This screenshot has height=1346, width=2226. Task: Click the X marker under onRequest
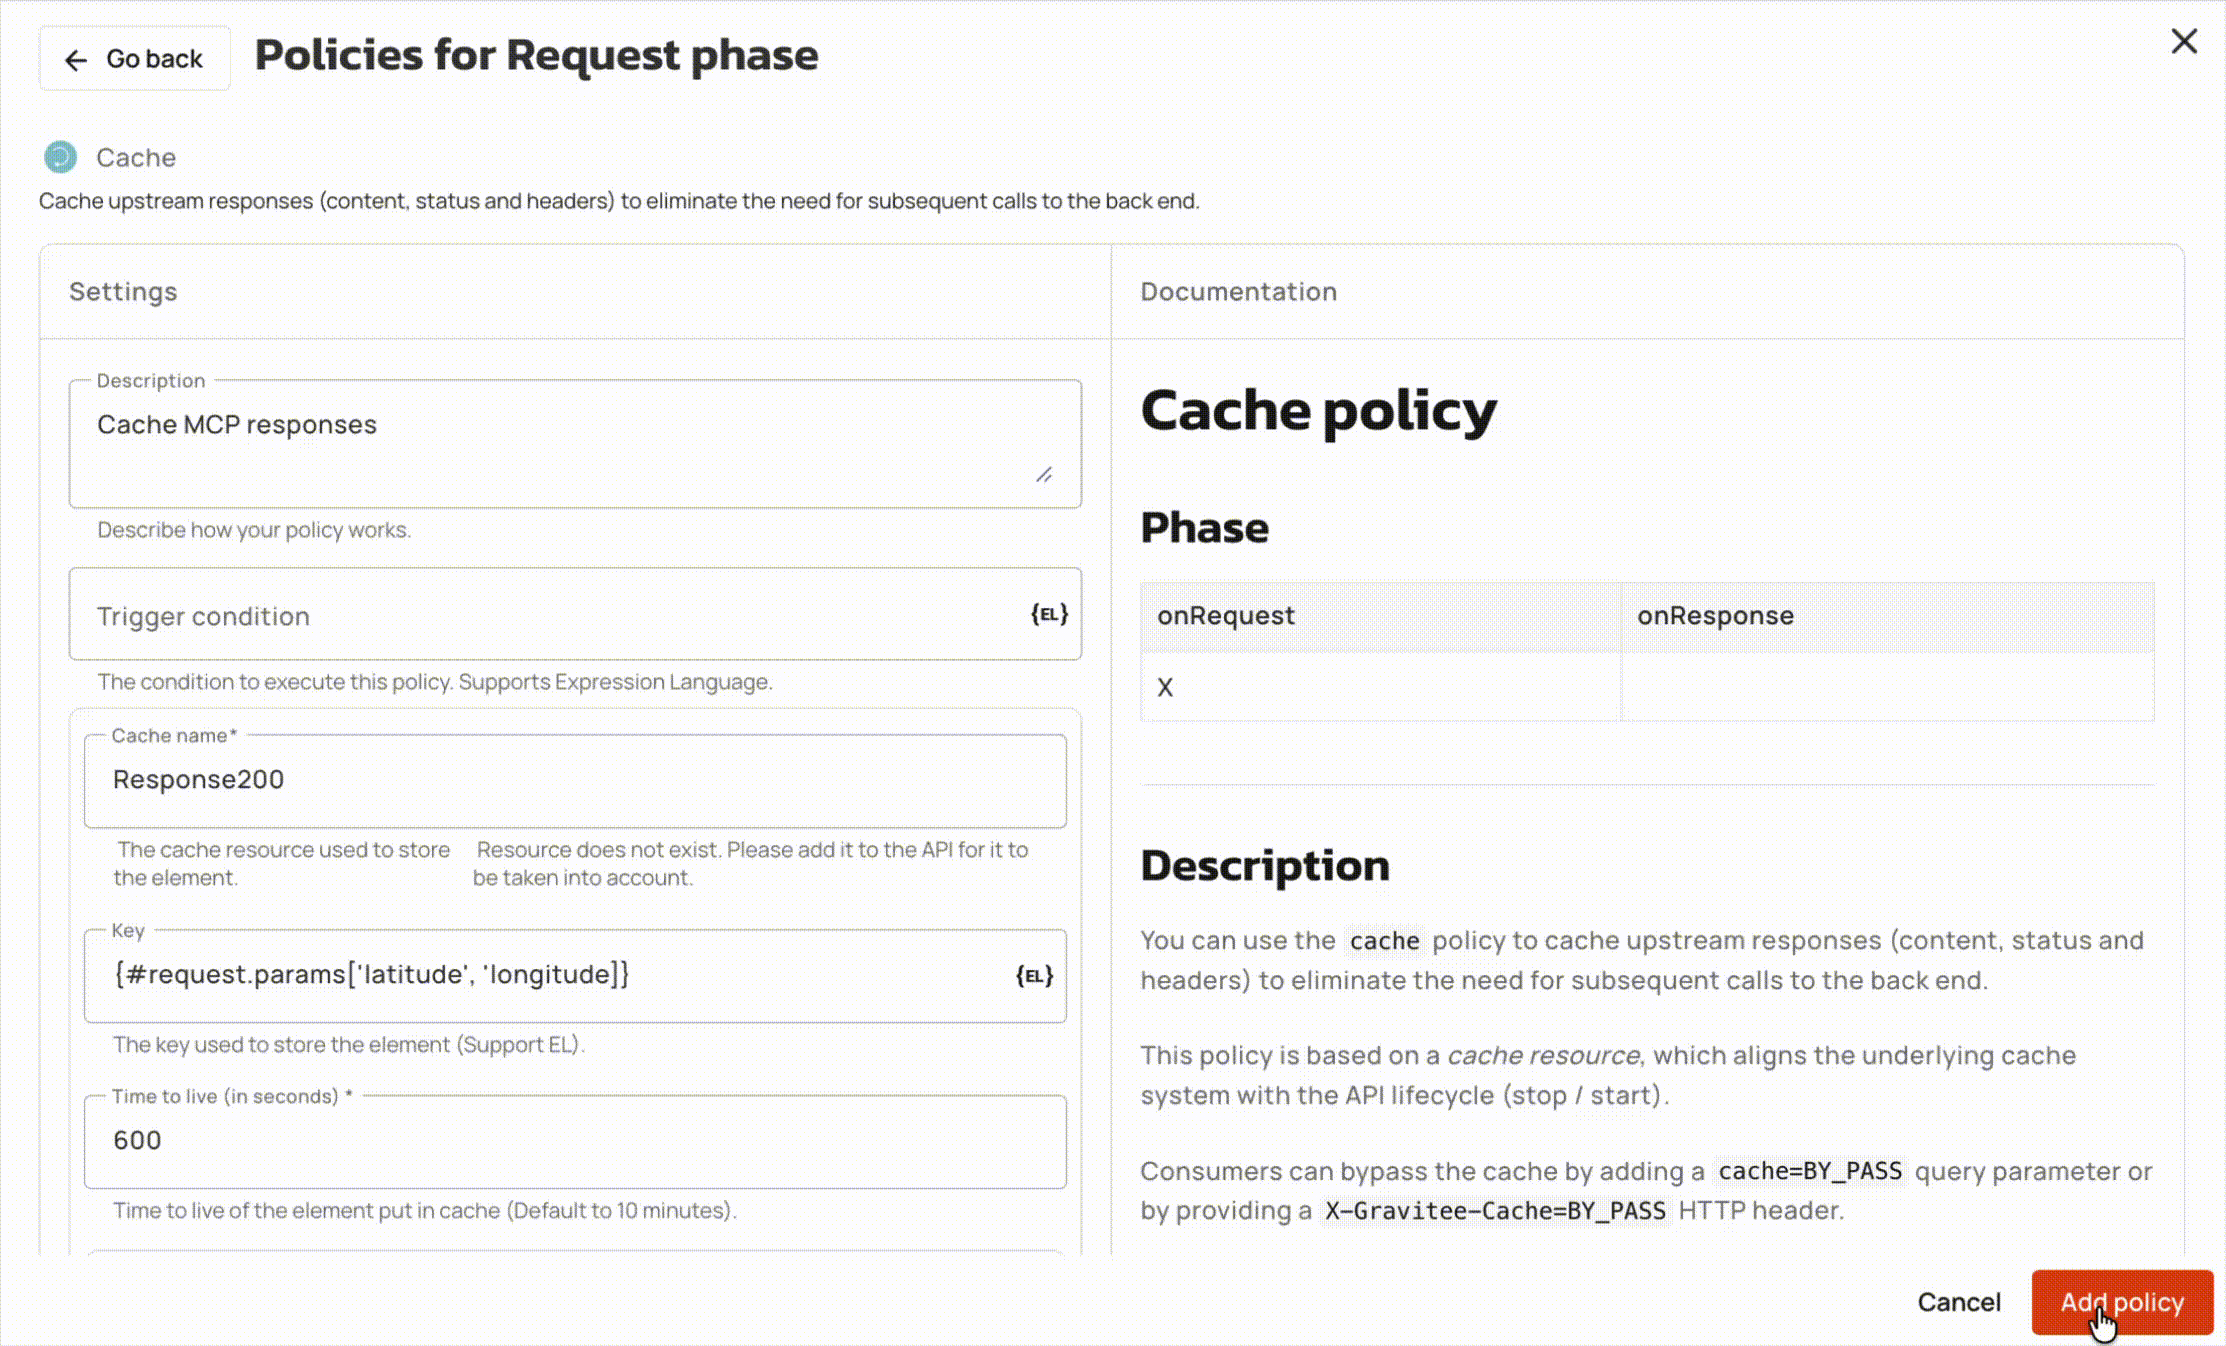tap(1165, 687)
